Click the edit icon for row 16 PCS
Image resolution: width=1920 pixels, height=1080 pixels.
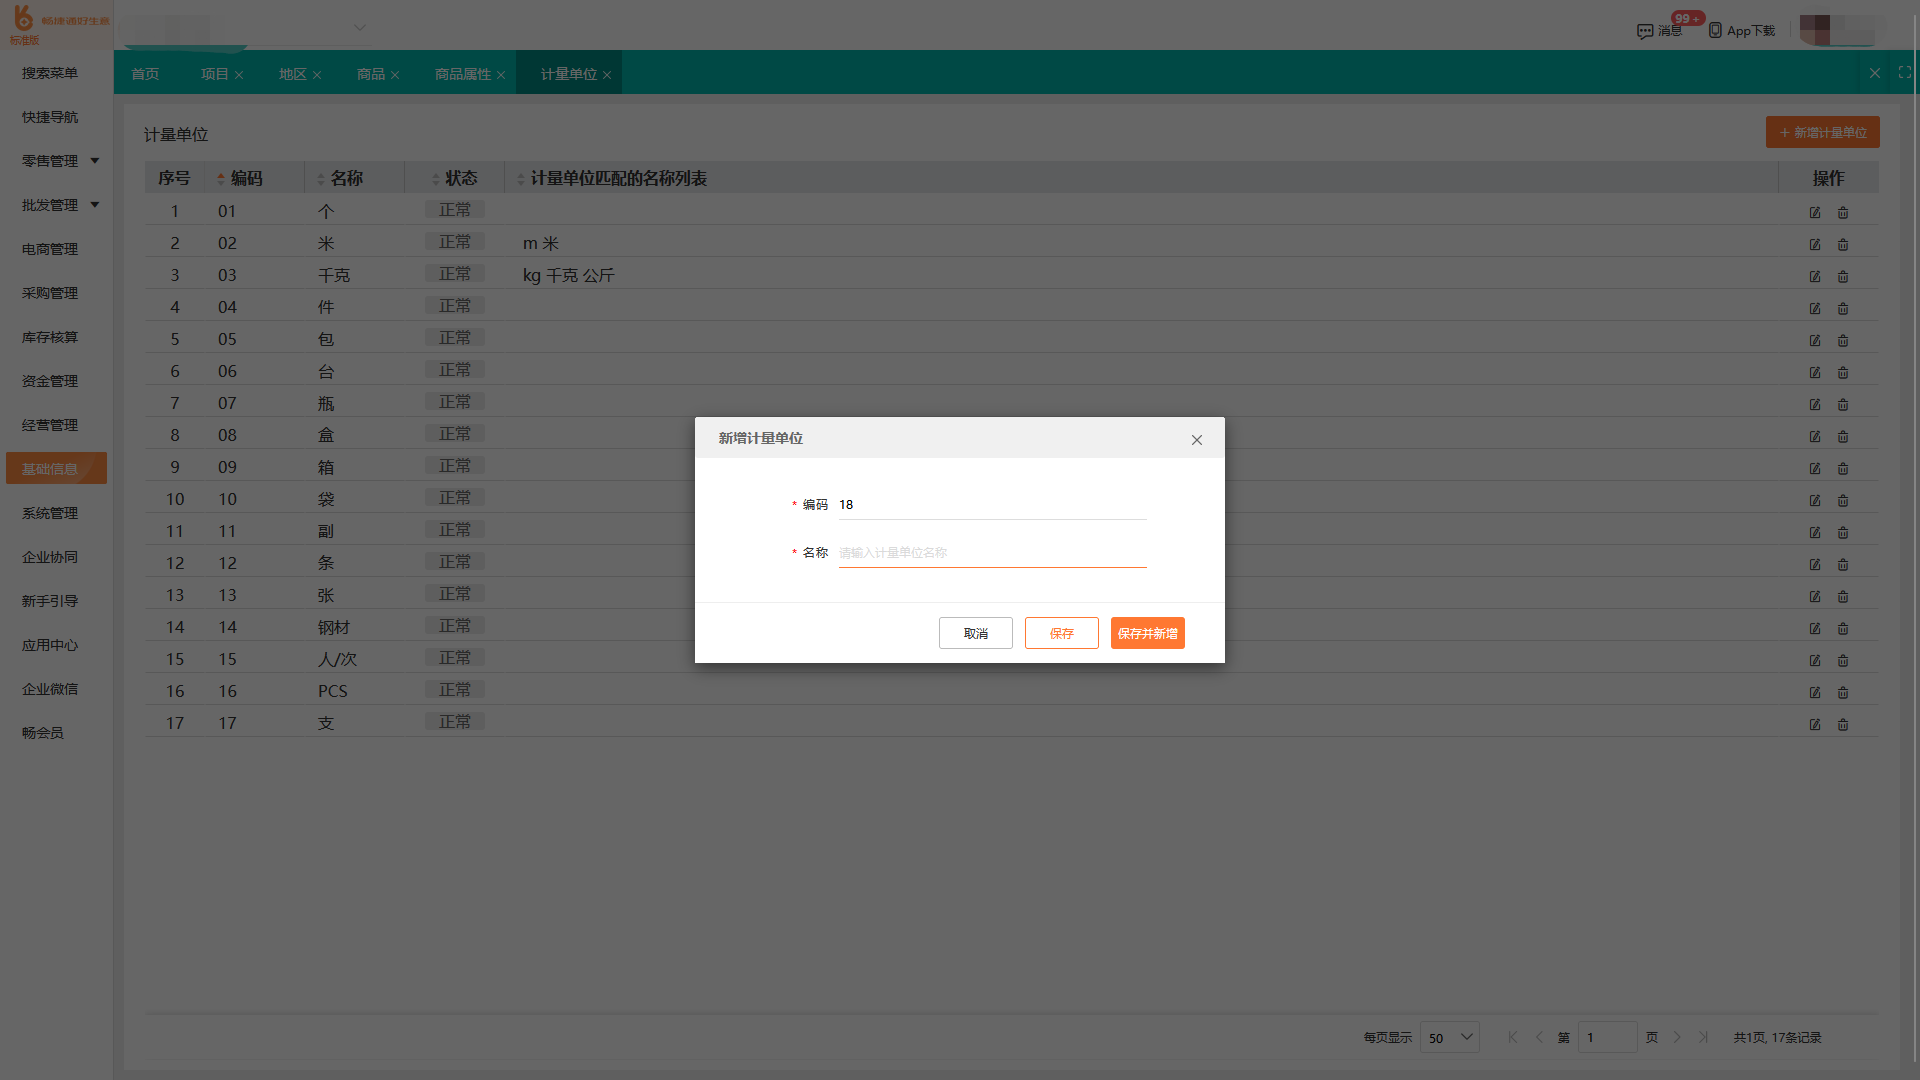[1815, 691]
